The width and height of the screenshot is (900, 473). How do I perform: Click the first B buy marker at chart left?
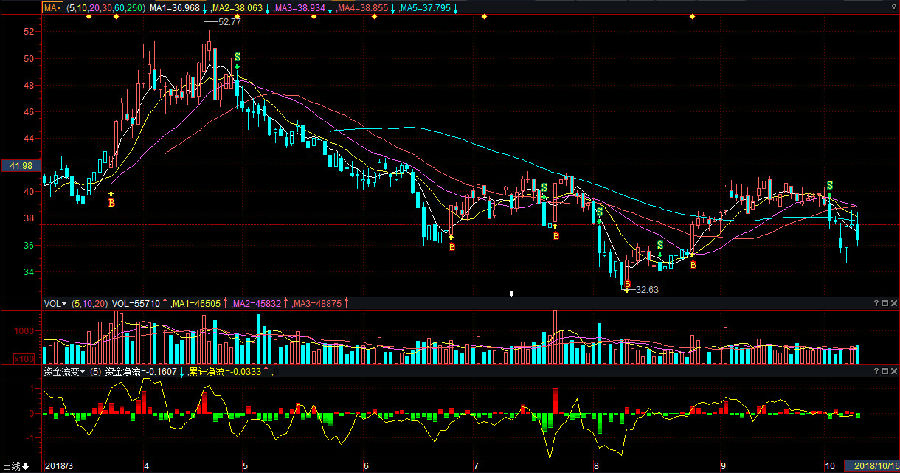pyautogui.click(x=111, y=202)
